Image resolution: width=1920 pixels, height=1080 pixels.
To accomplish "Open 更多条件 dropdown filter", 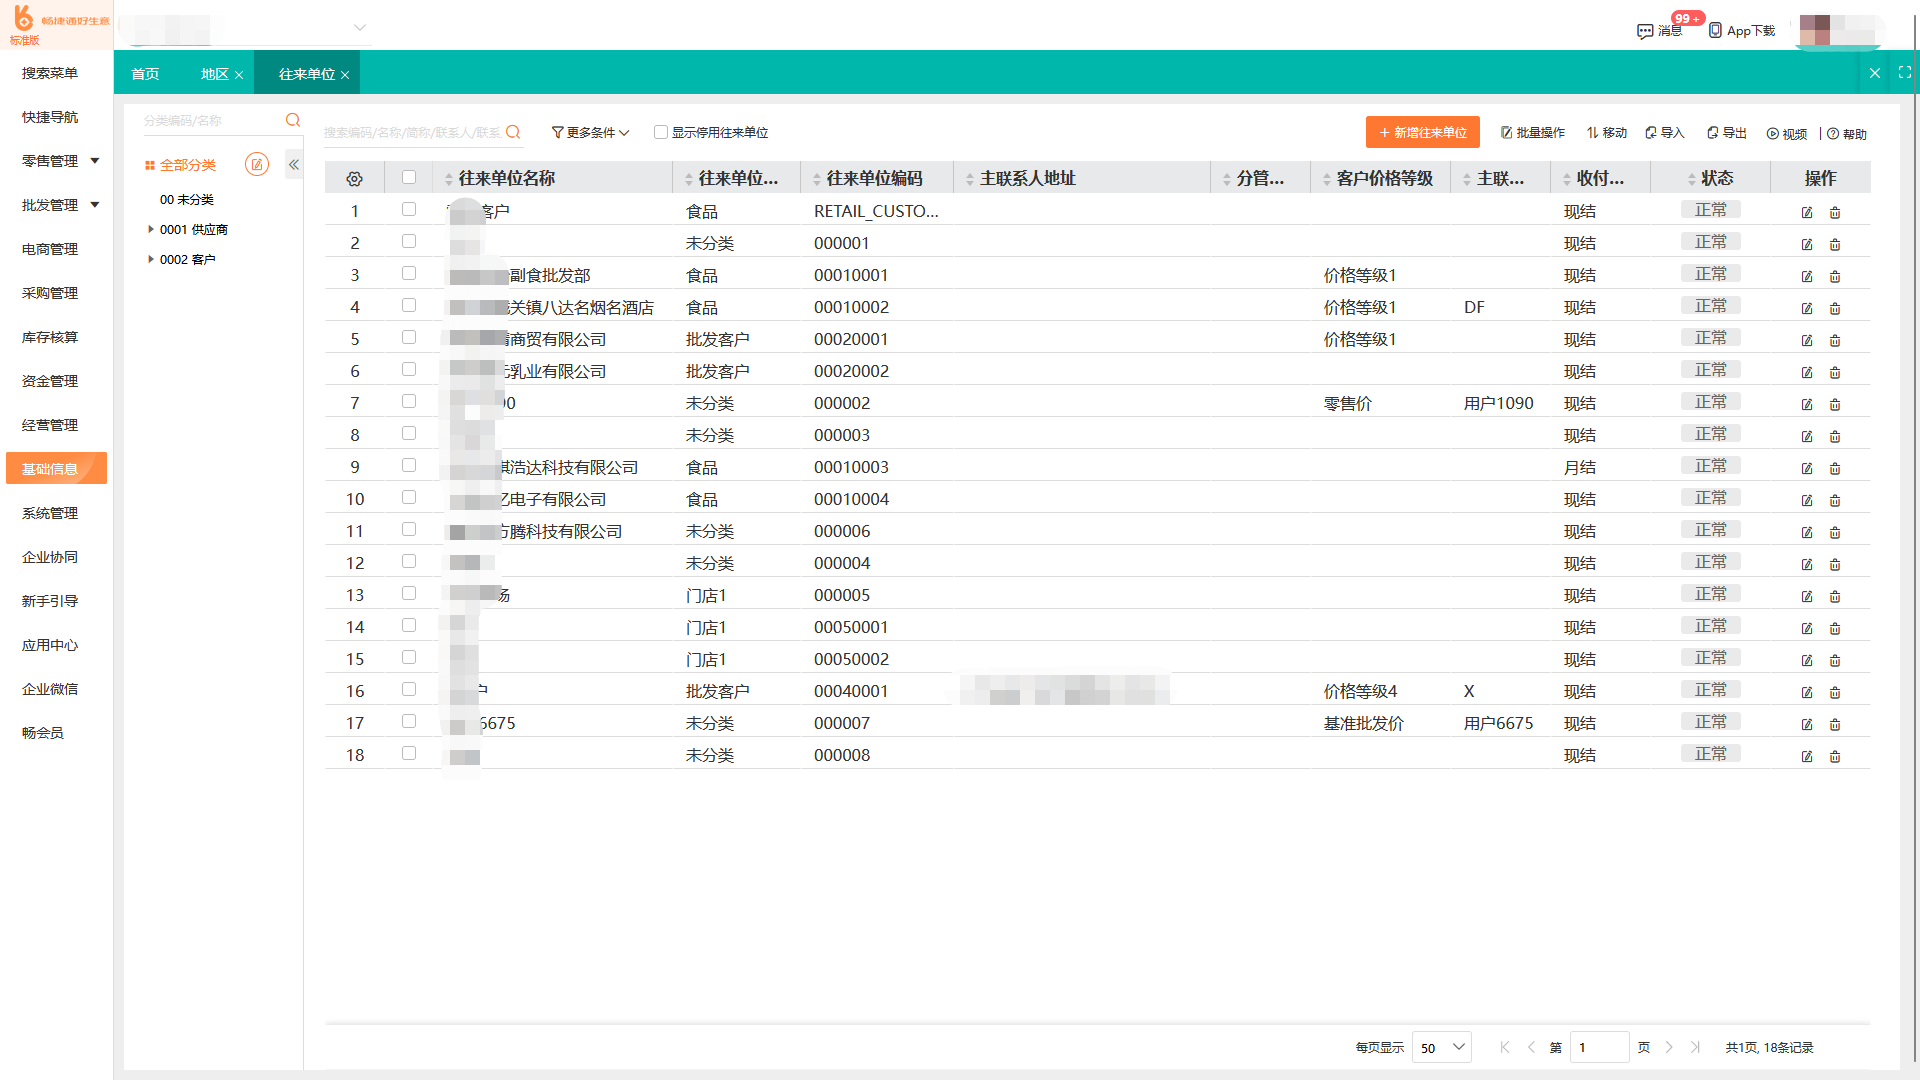I will 592,132.
